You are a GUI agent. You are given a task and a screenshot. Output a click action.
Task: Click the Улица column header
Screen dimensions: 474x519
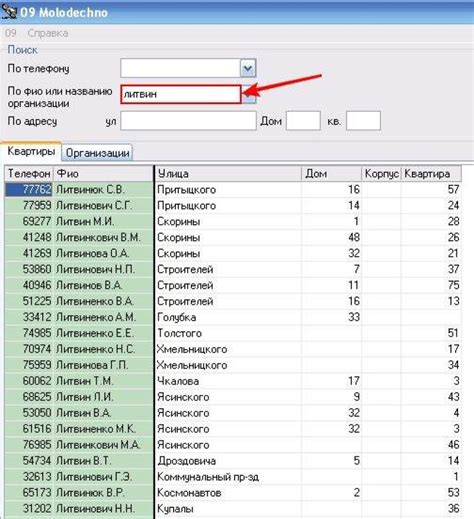[228, 173]
